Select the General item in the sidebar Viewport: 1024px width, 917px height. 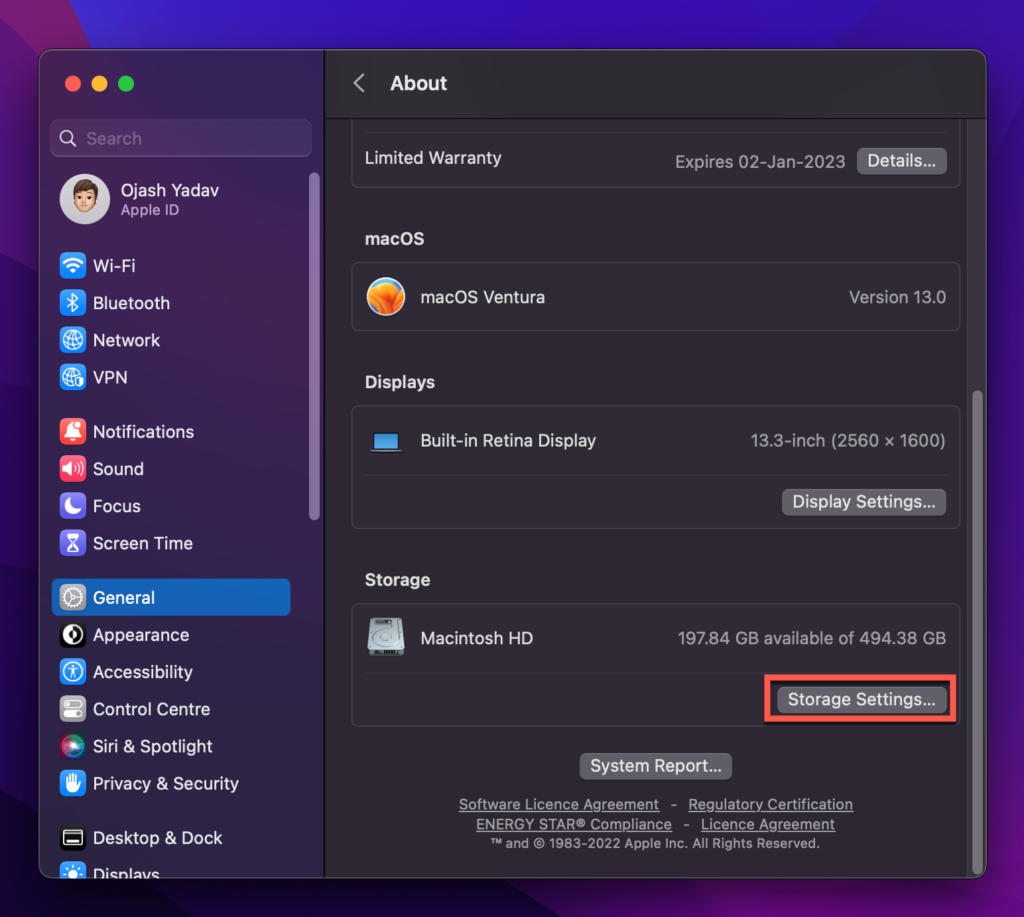(x=171, y=597)
